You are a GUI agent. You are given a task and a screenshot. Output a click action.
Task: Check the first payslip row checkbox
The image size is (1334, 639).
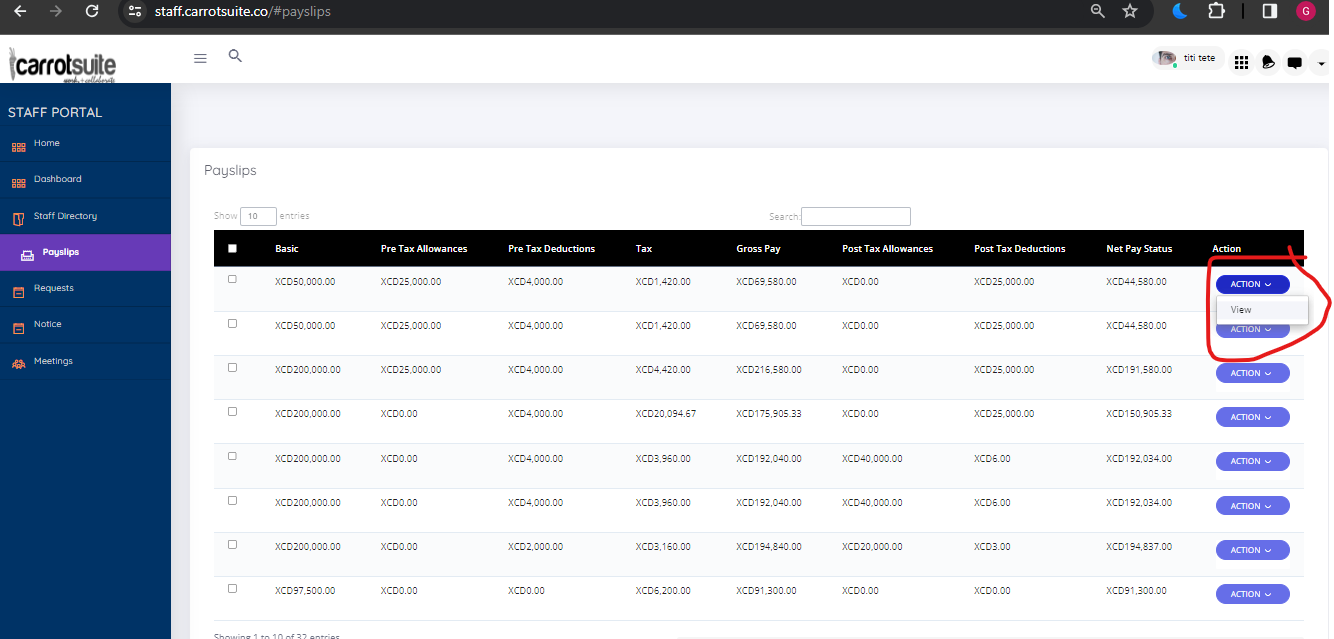[x=233, y=280]
